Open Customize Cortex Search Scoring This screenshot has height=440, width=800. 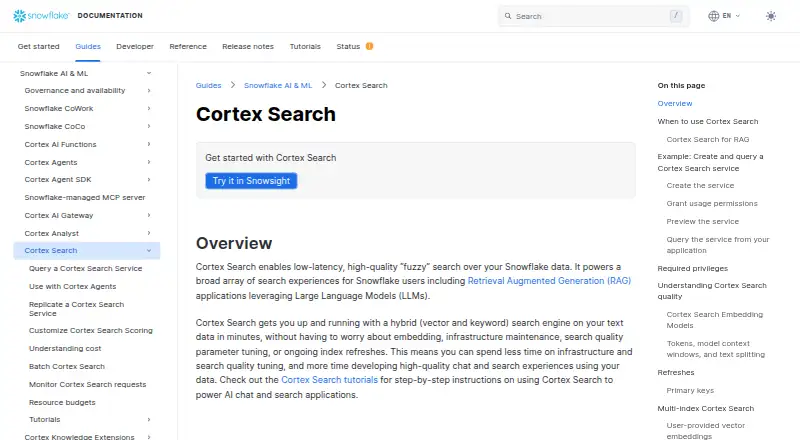coord(91,330)
